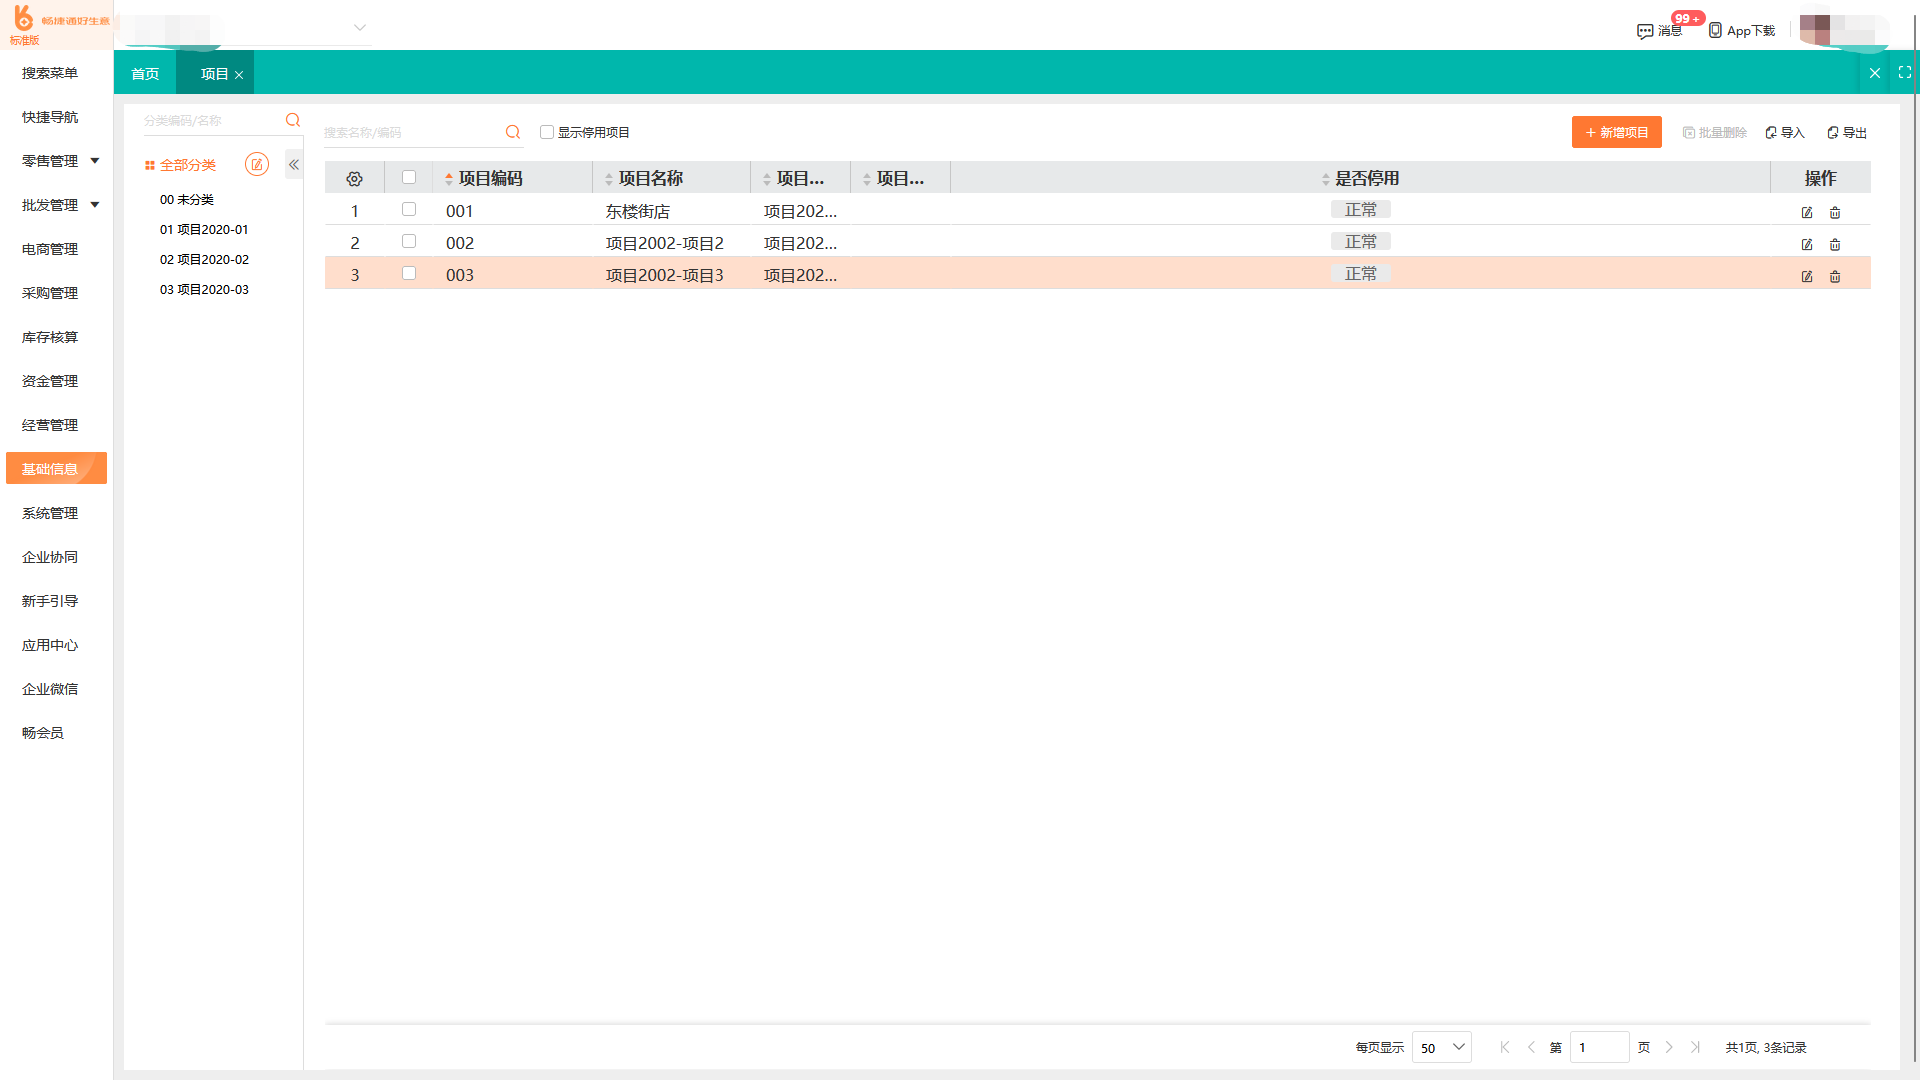Switch to 首页 tab
1920x1080 pixels.
(145, 73)
